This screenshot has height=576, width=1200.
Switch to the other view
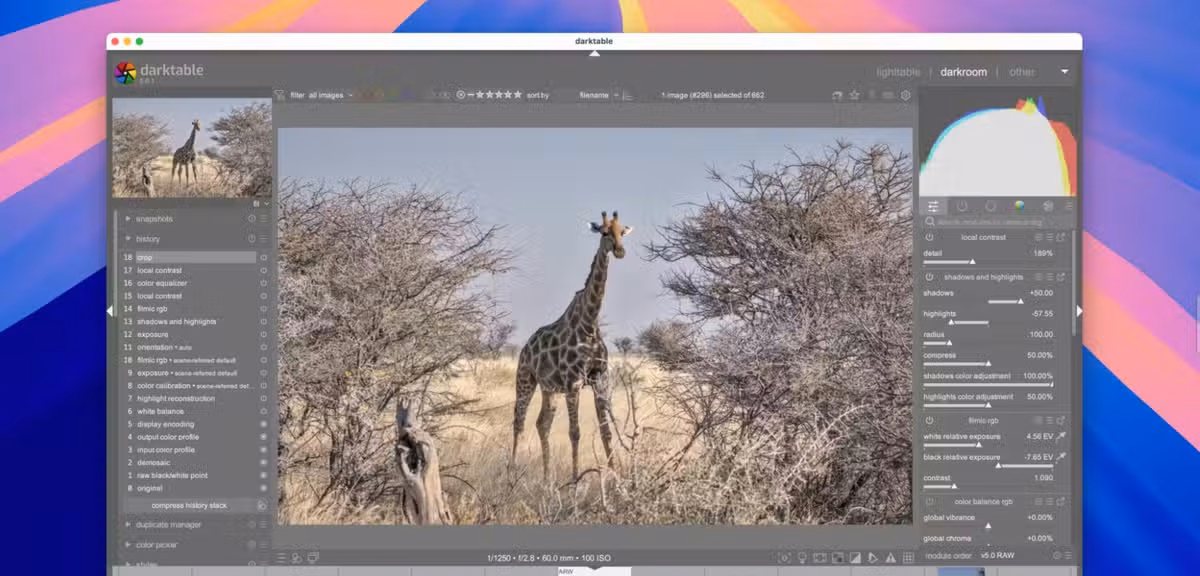1022,72
